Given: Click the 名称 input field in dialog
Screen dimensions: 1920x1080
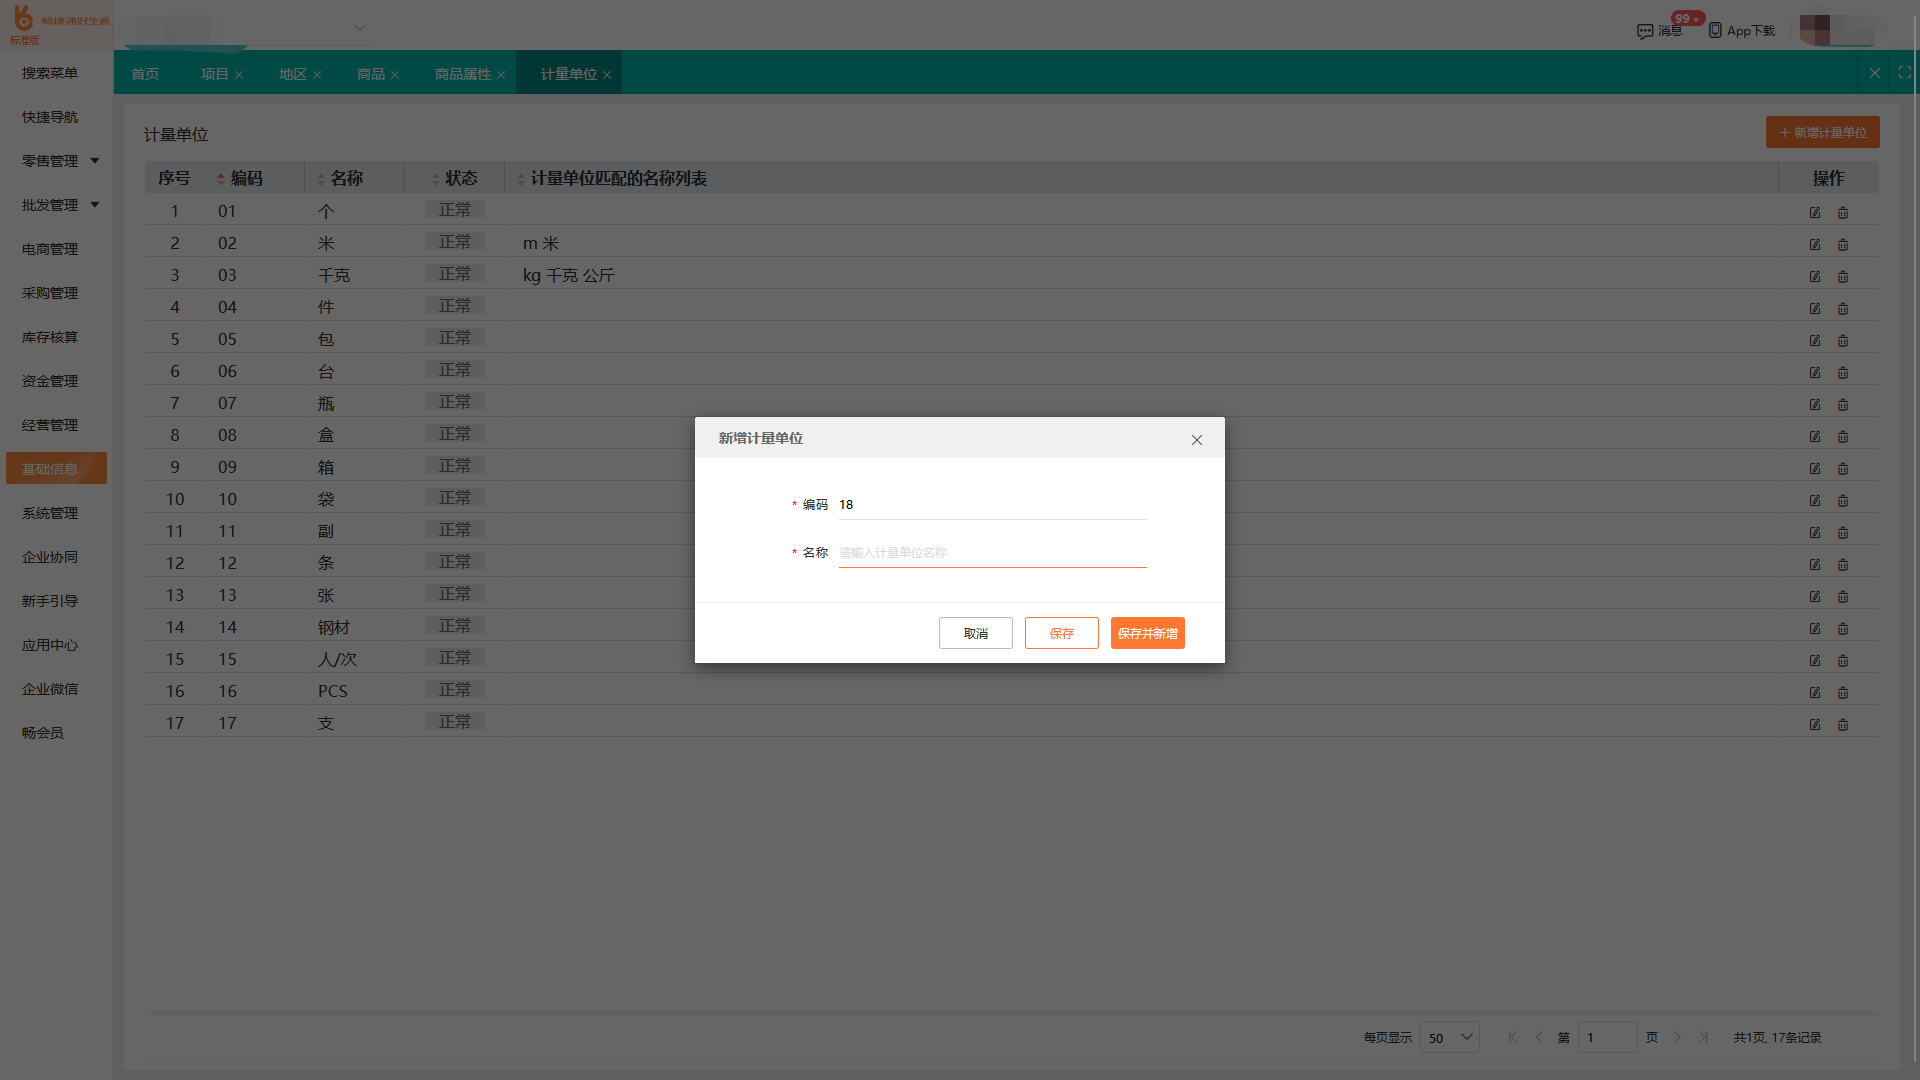Looking at the screenshot, I should (992, 553).
